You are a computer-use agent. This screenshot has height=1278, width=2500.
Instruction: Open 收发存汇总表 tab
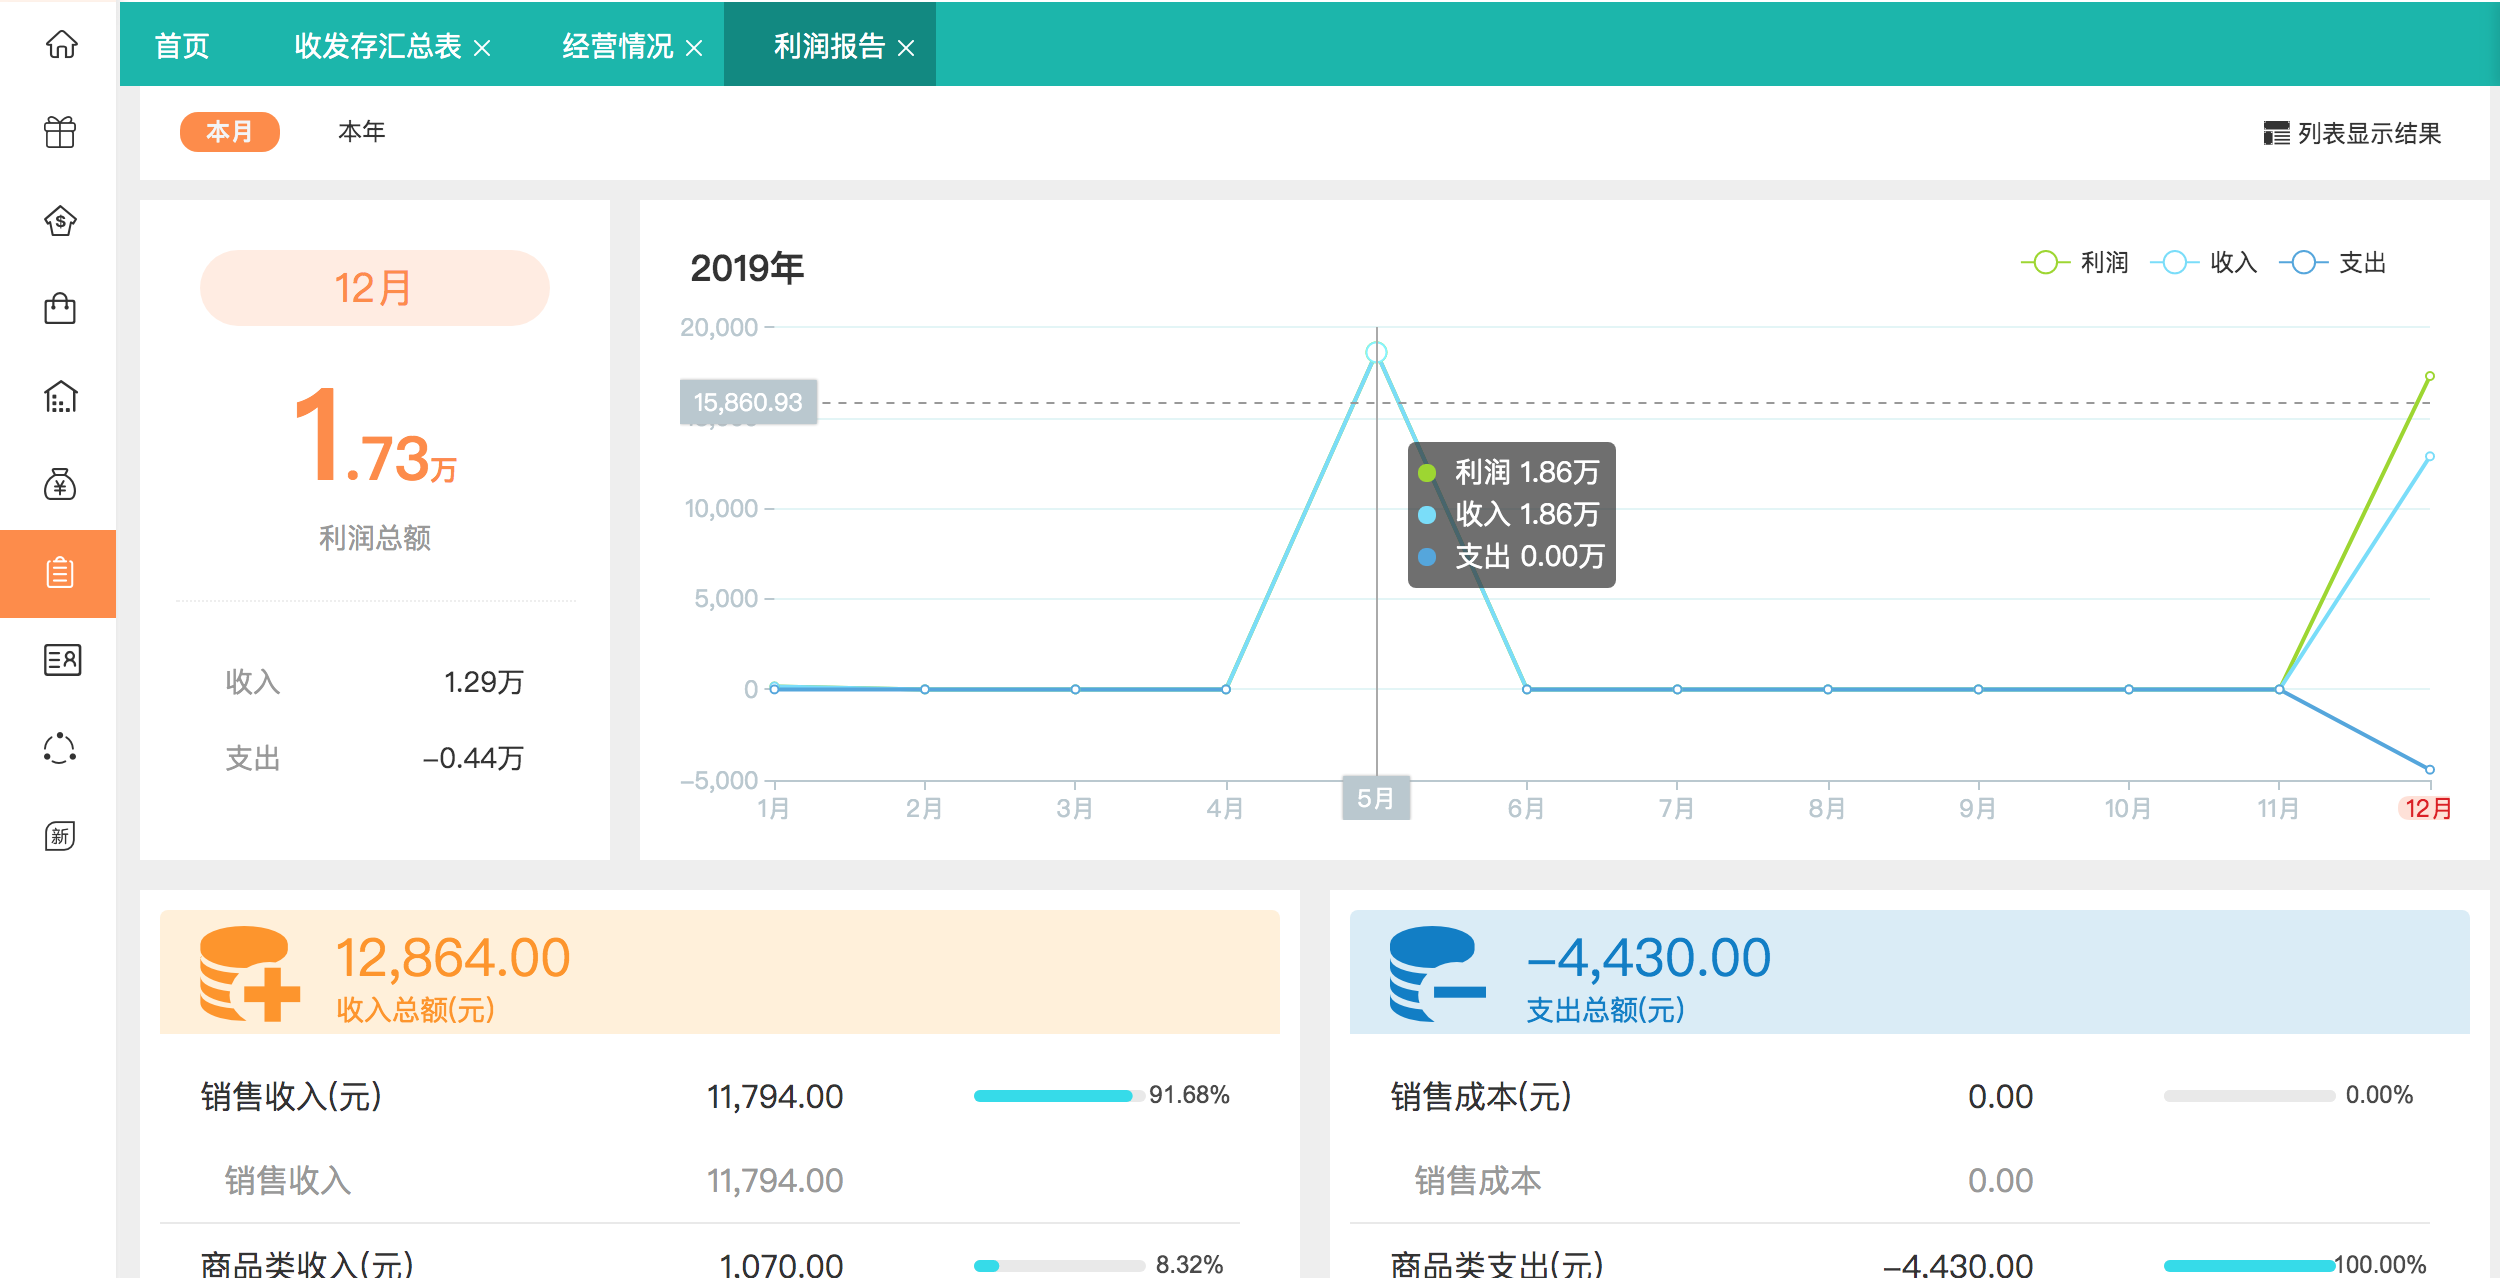tap(376, 46)
